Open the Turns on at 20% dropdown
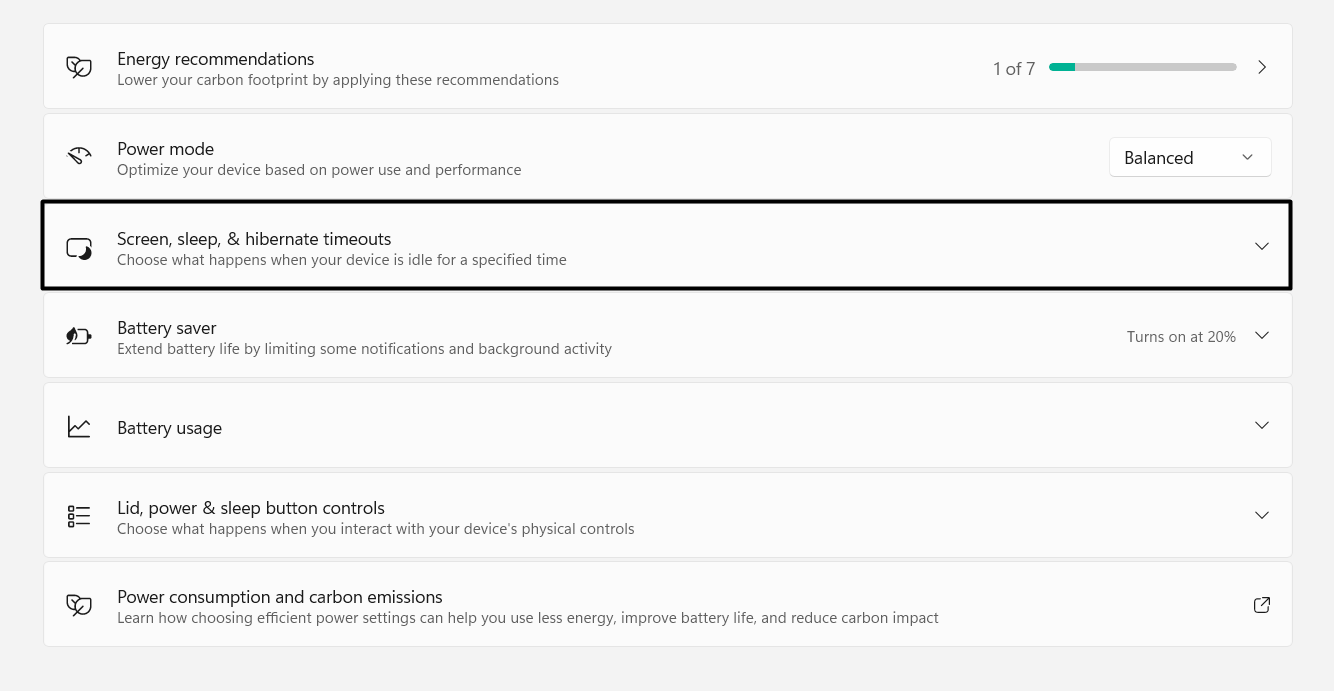 [x=1261, y=336]
